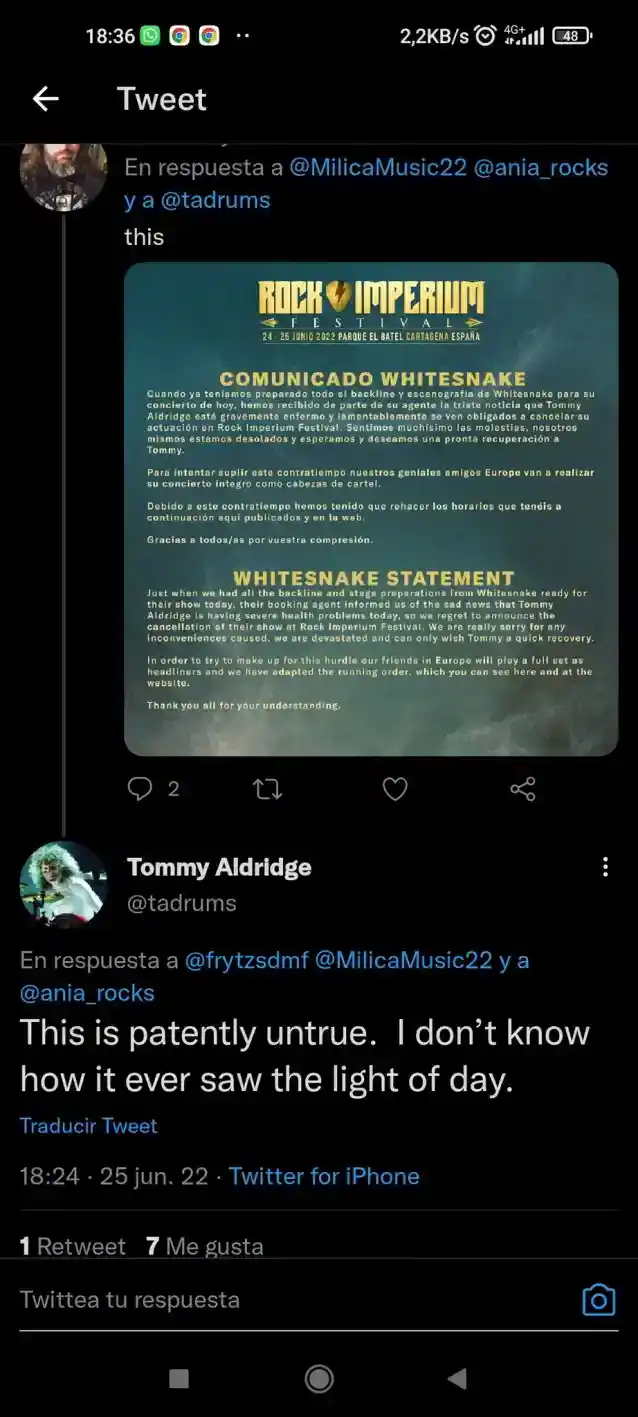Retweet the Rock Imperium image tweet
The height and width of the screenshot is (1417, 638).
(267, 789)
